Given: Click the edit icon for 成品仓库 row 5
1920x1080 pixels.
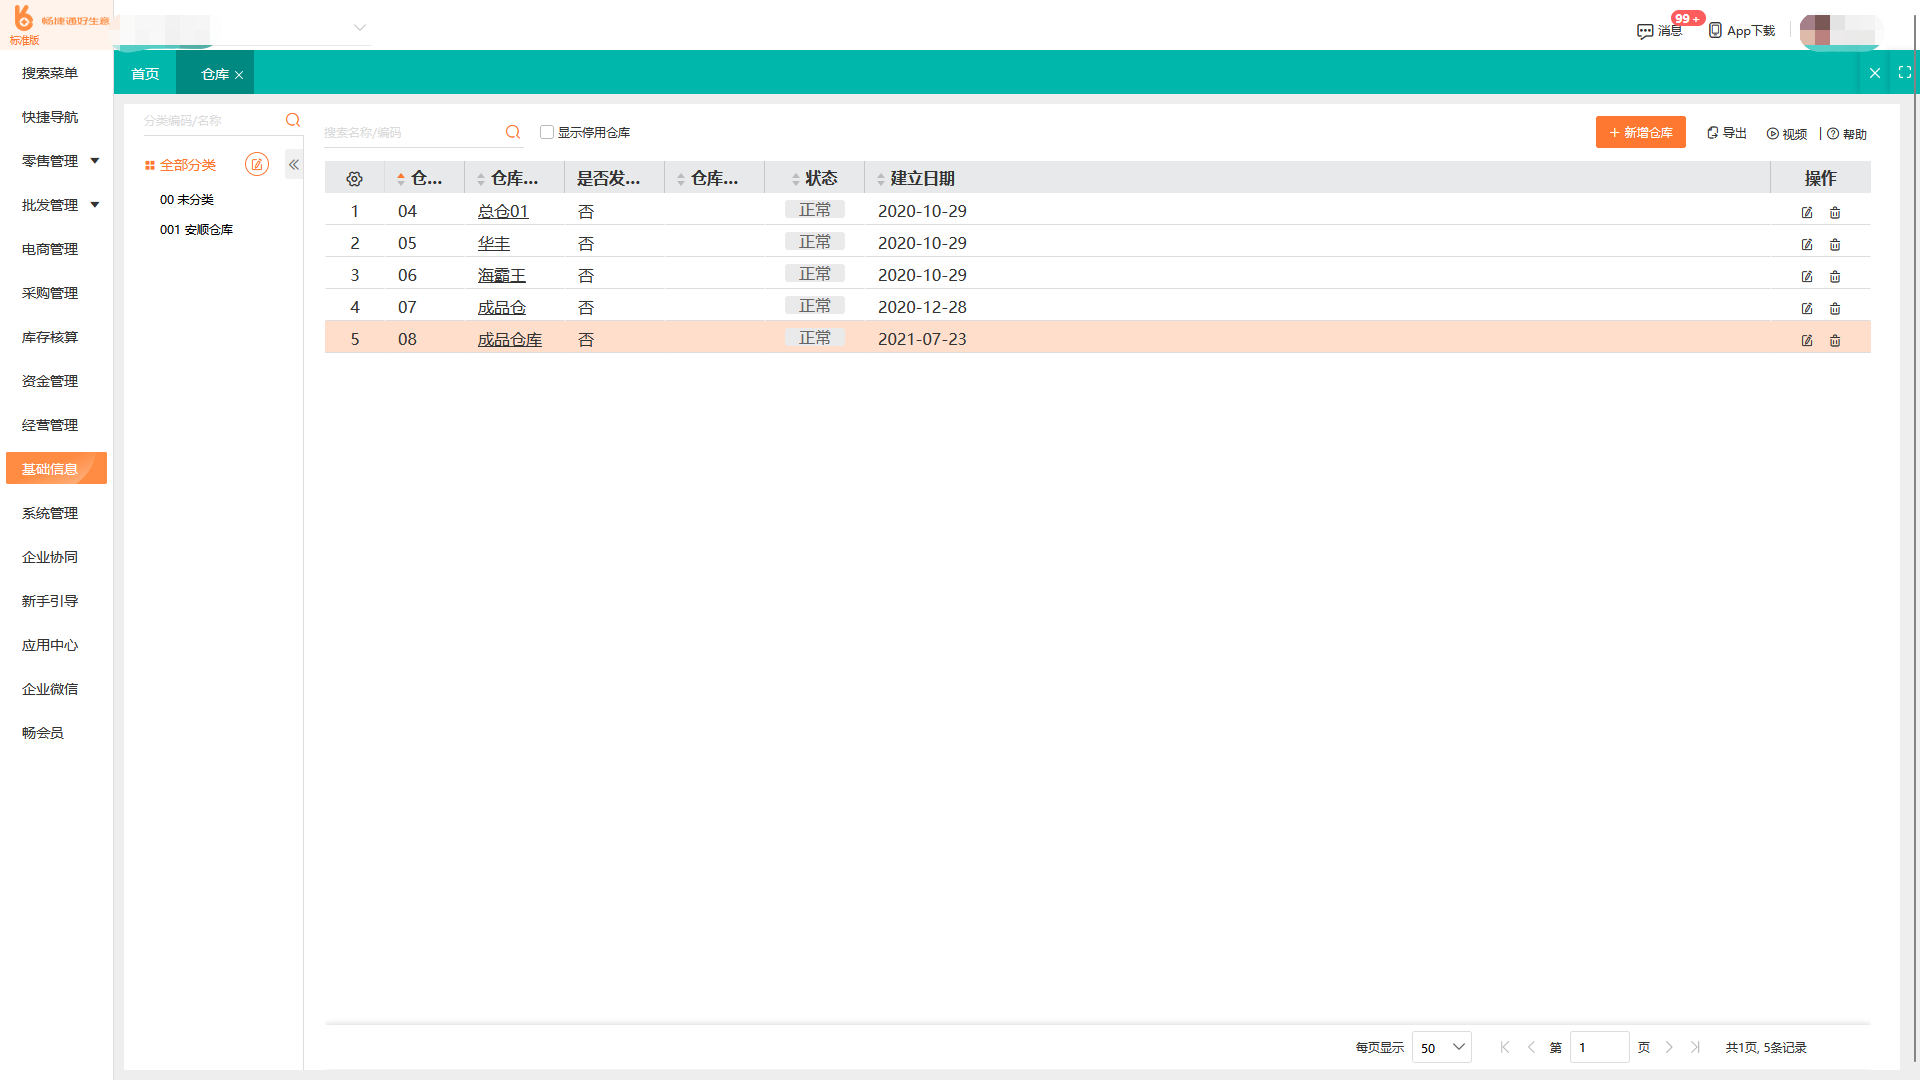Looking at the screenshot, I should (x=1807, y=339).
